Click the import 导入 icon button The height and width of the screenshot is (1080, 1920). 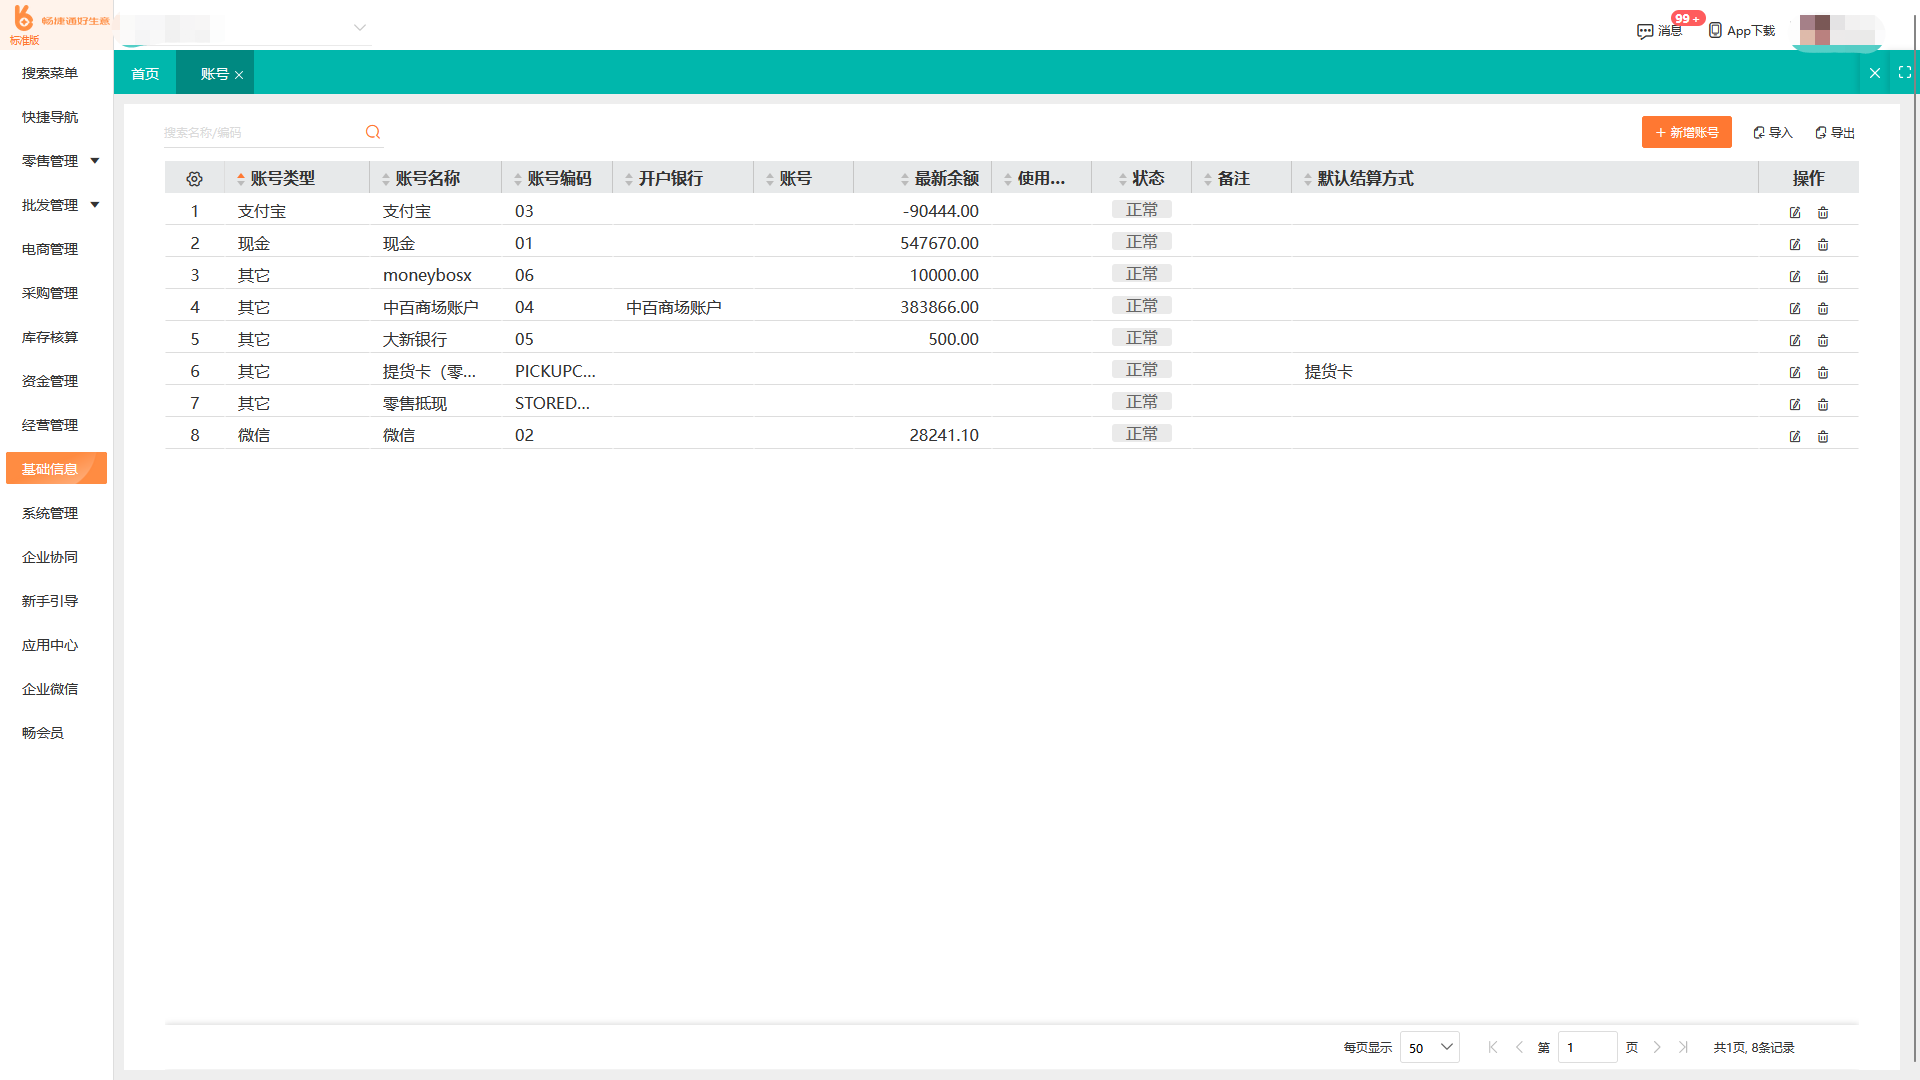1774,132
